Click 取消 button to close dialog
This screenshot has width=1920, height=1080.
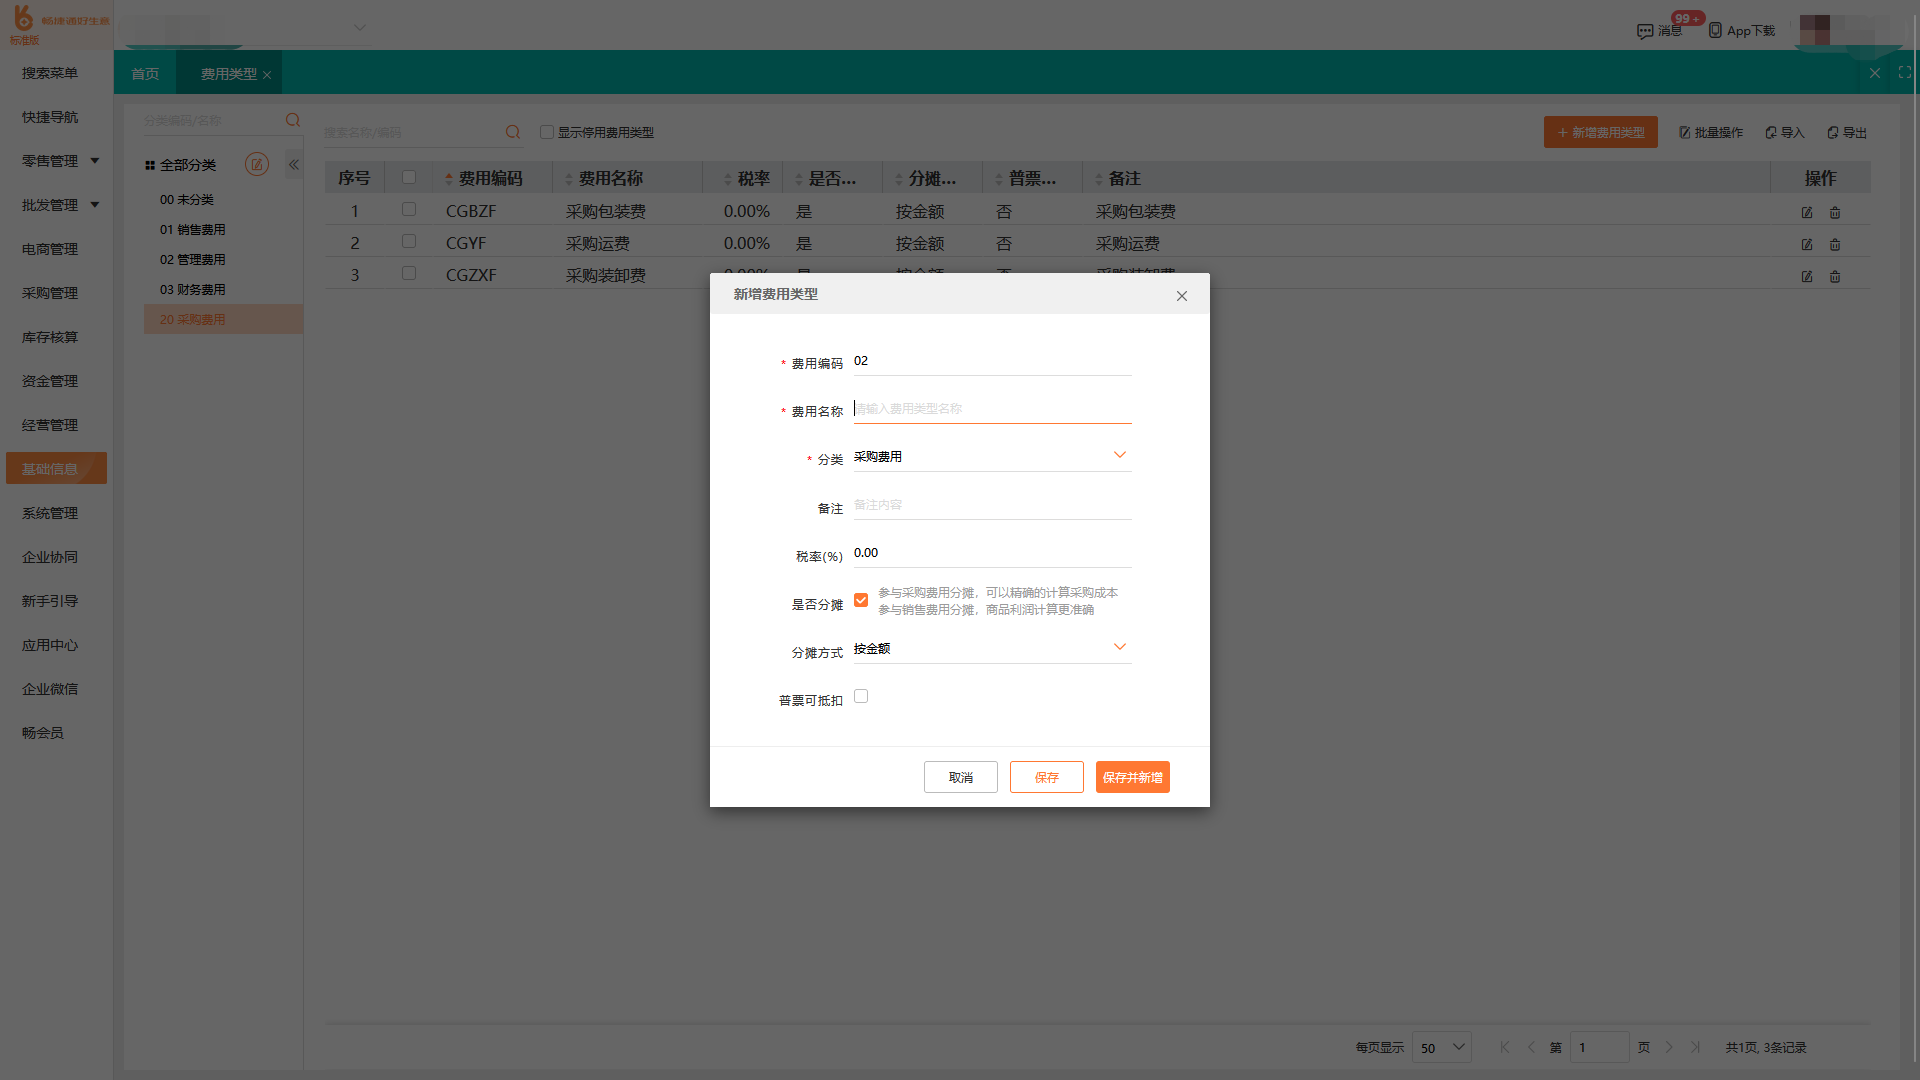point(960,777)
